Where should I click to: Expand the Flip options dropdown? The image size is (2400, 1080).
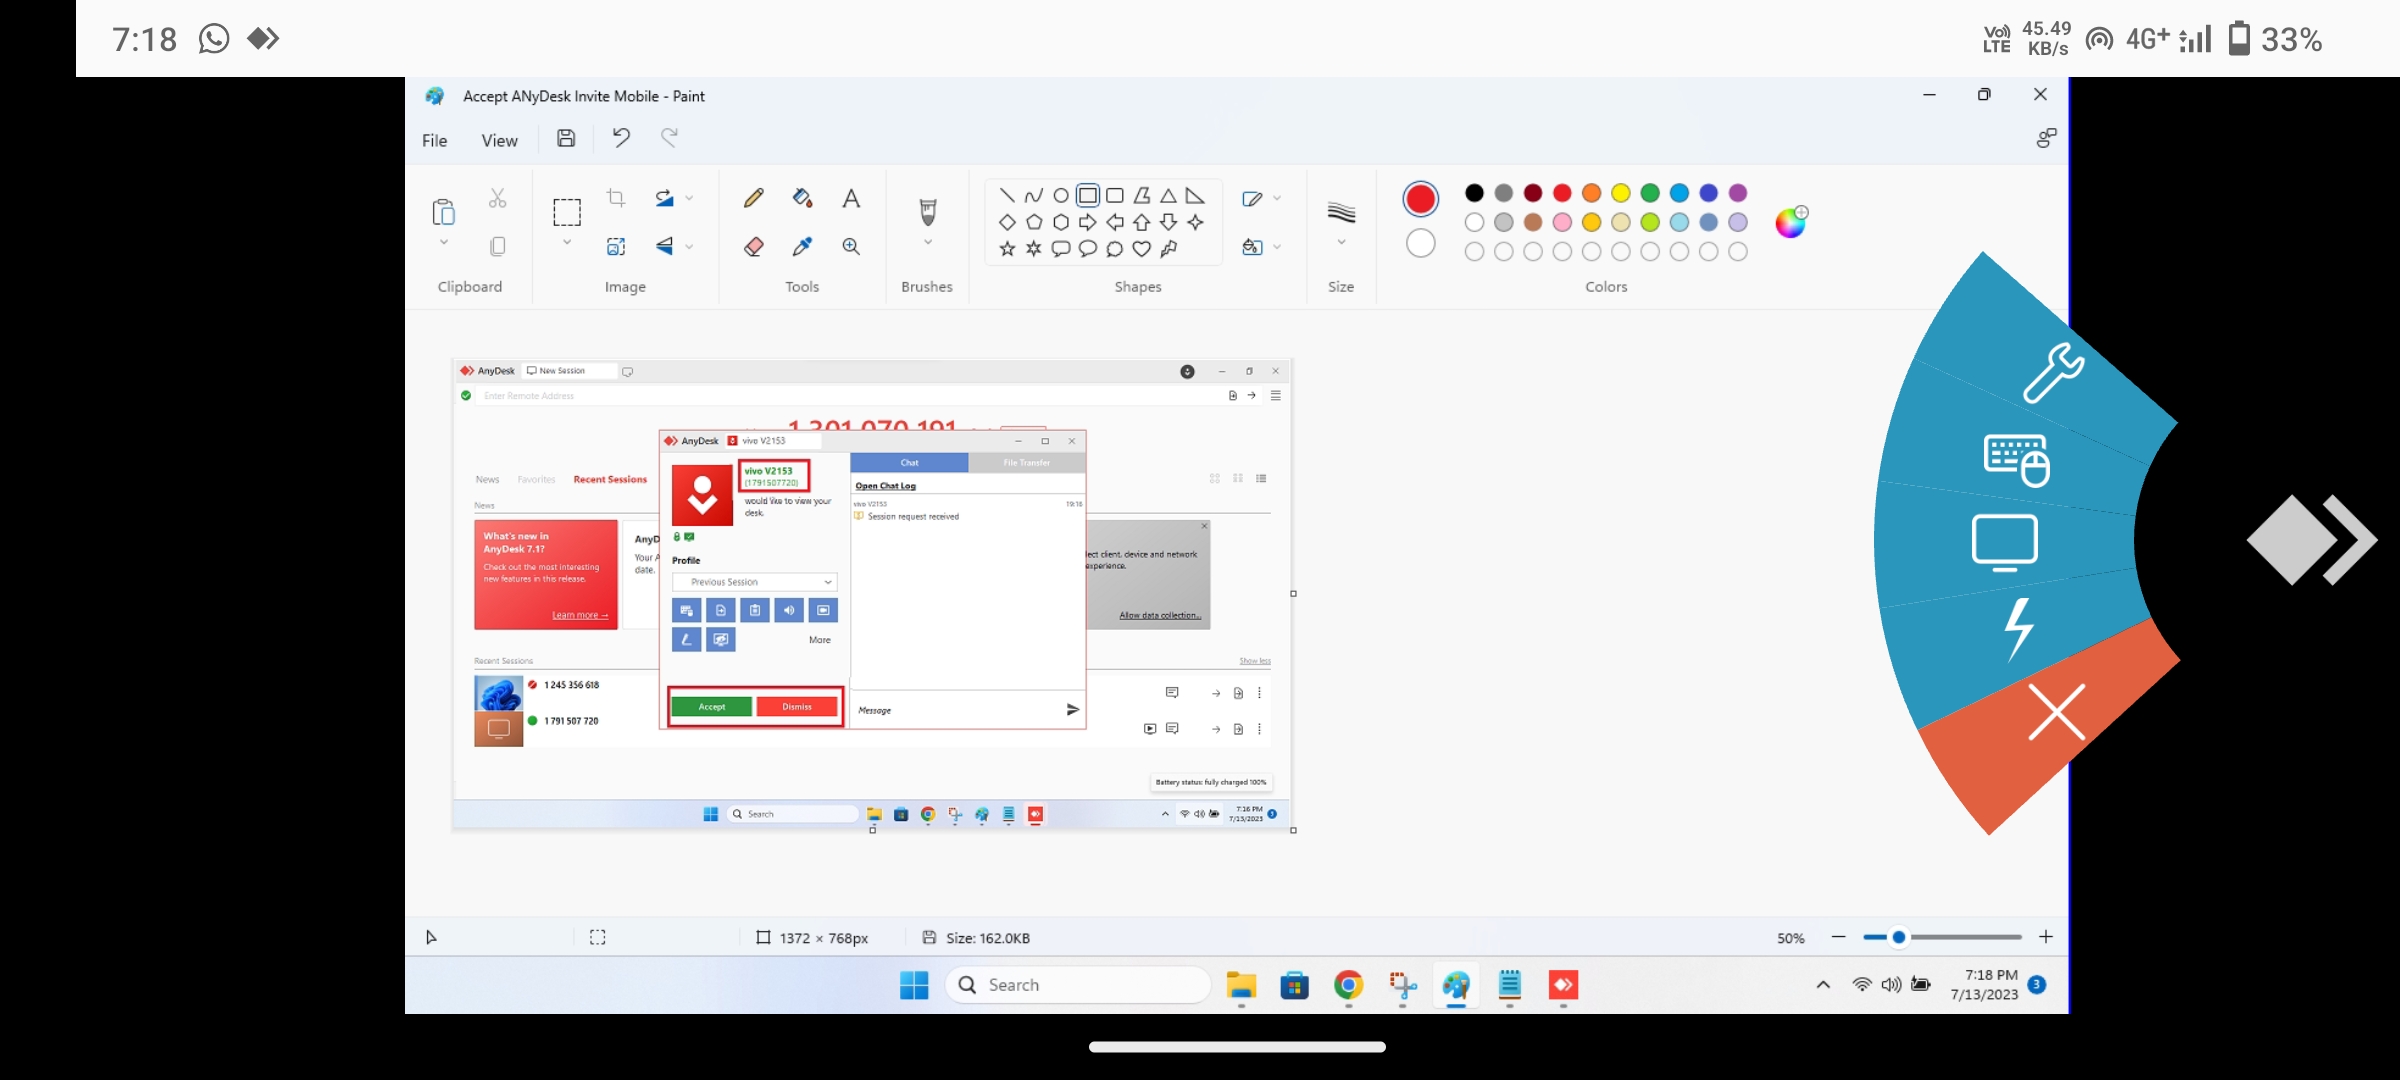pos(691,246)
